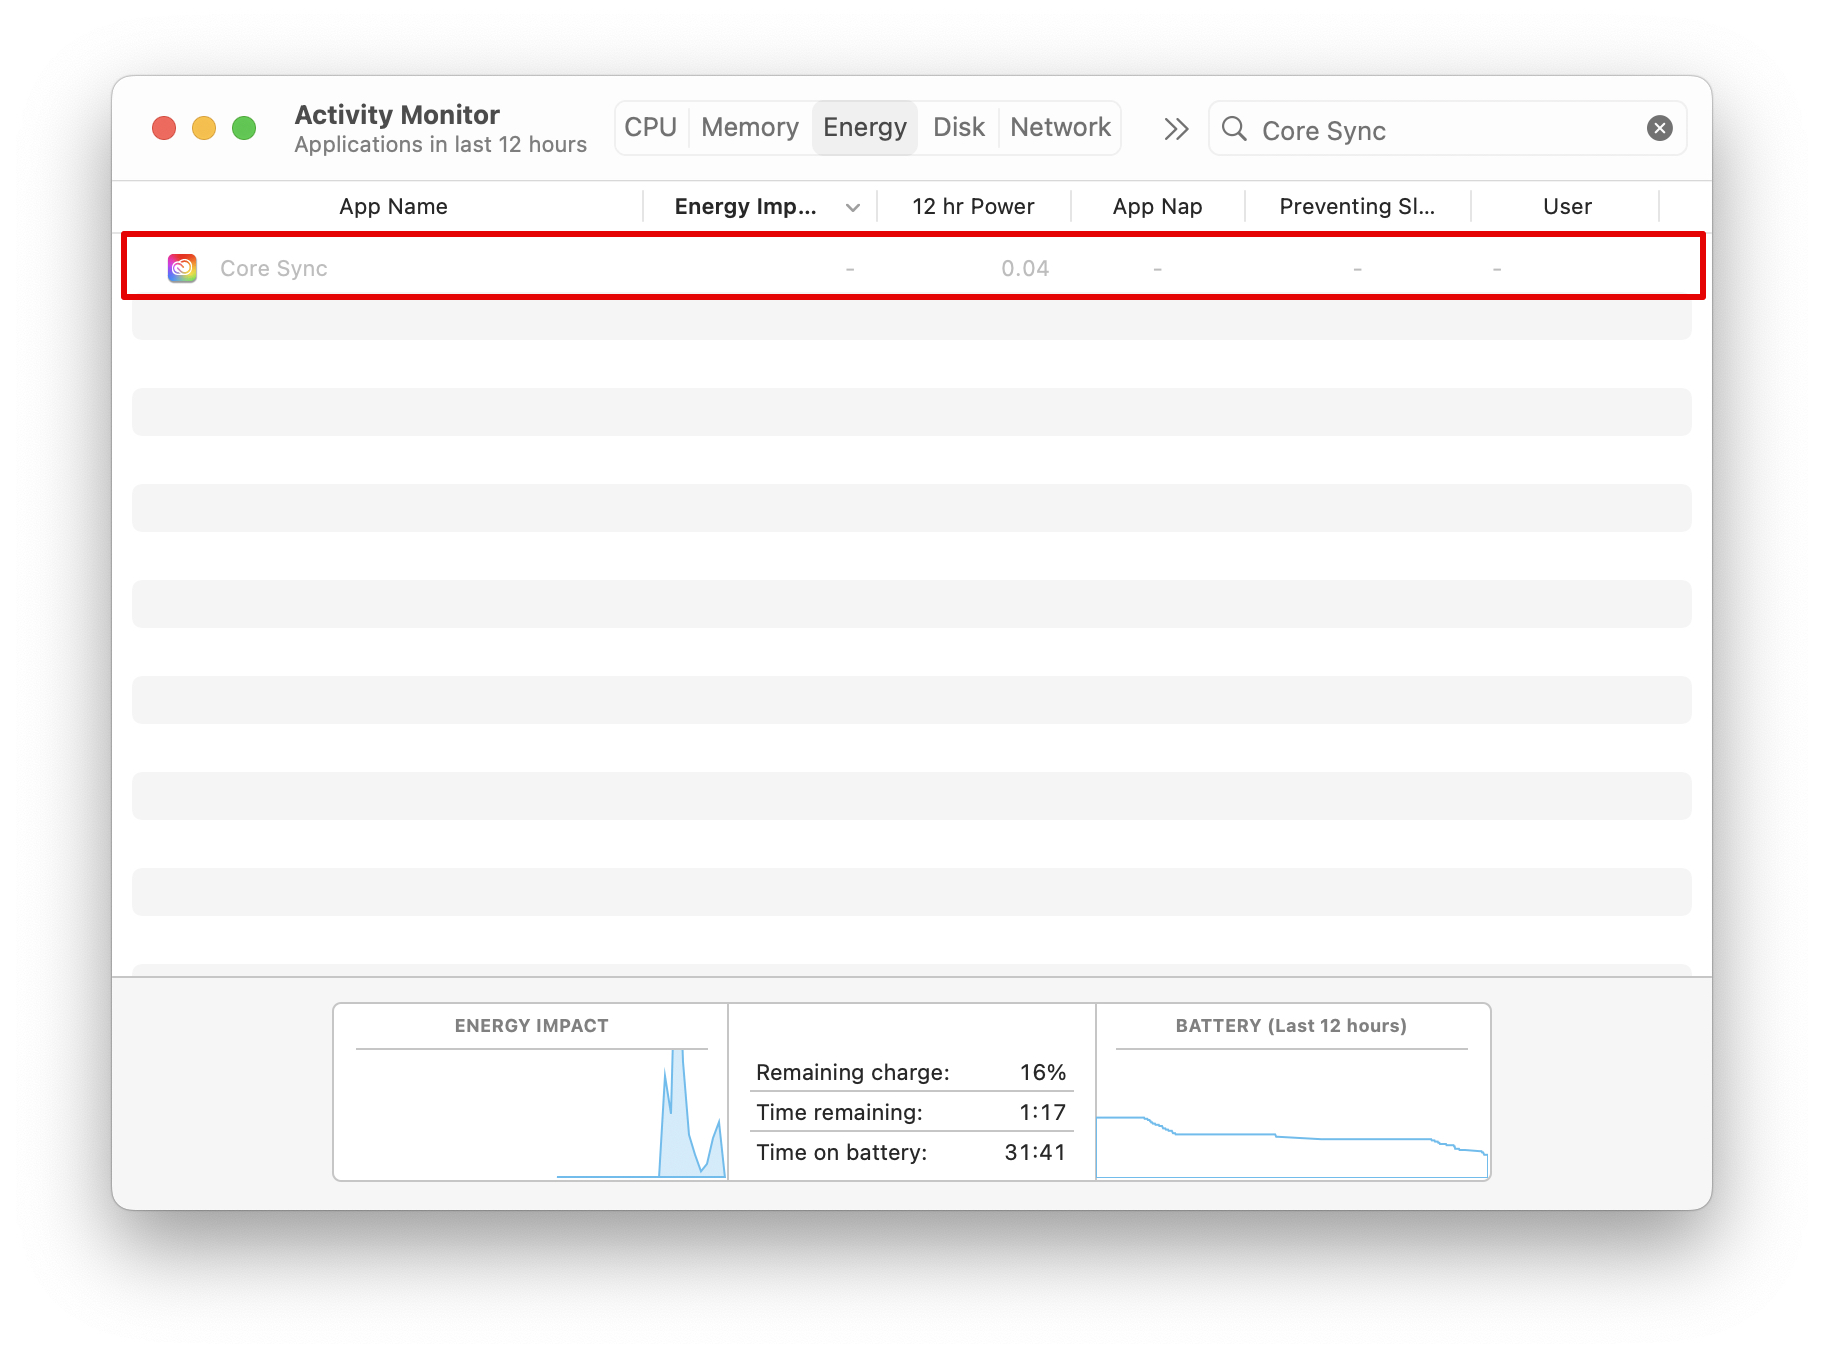
Task: Click the yellow minimize window button
Action: click(x=204, y=129)
